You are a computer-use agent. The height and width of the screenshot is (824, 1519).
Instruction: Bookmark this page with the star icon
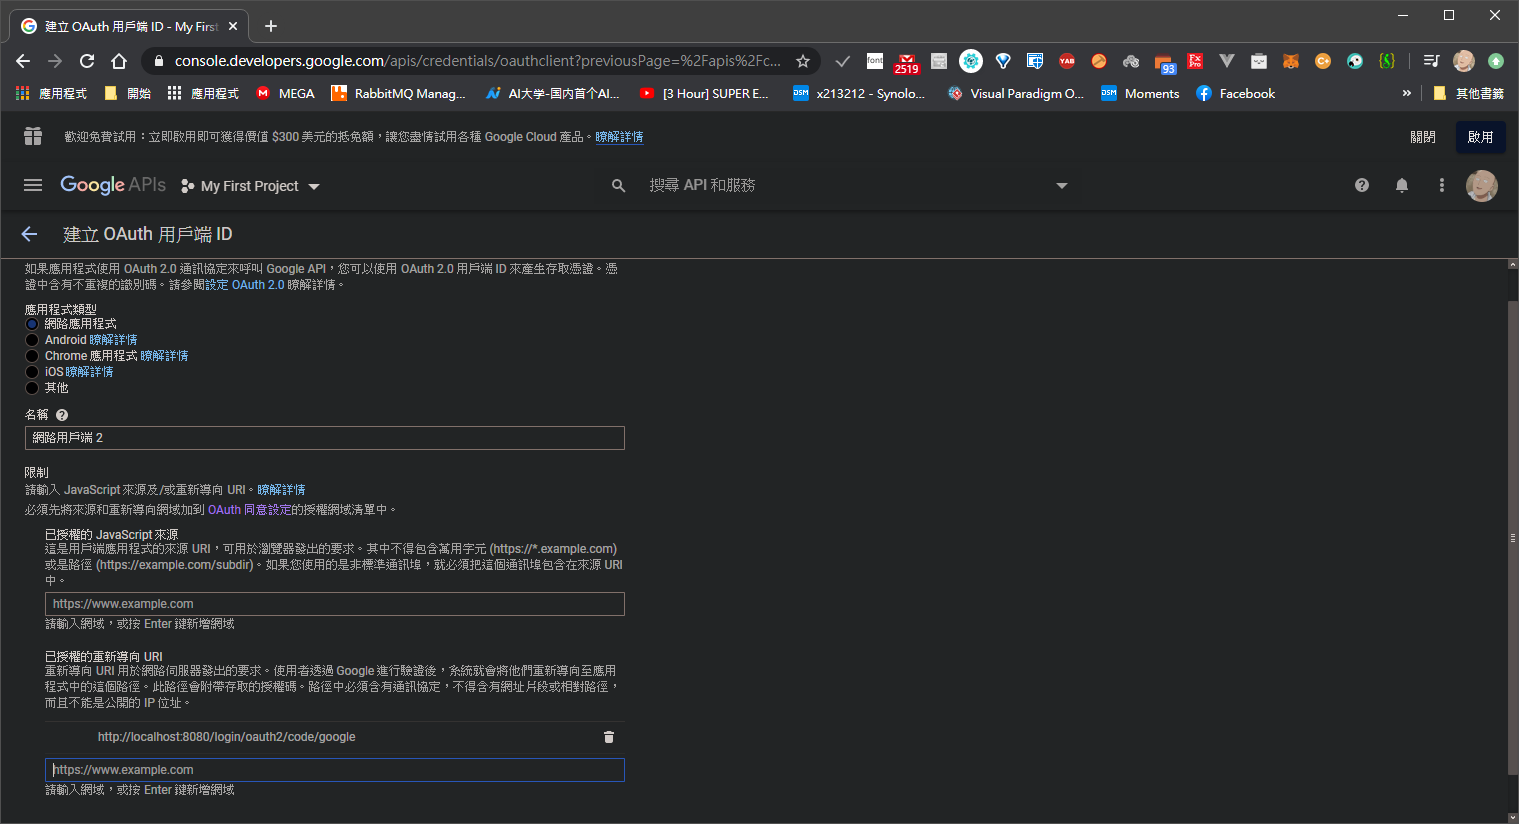(802, 61)
